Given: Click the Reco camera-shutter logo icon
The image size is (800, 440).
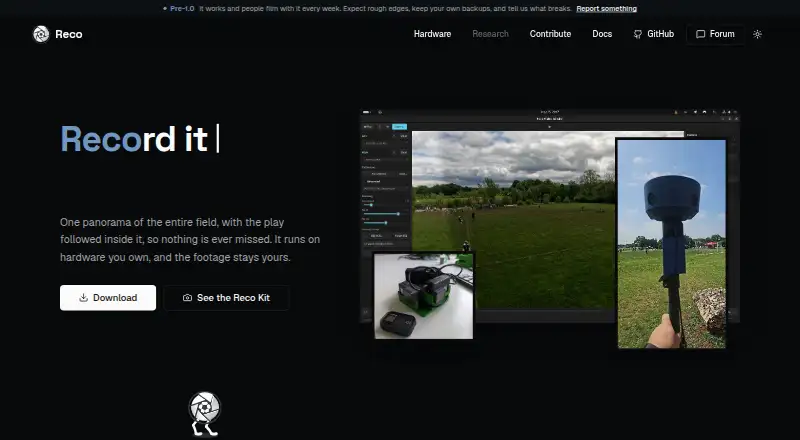Looking at the screenshot, I should tap(41, 34).
